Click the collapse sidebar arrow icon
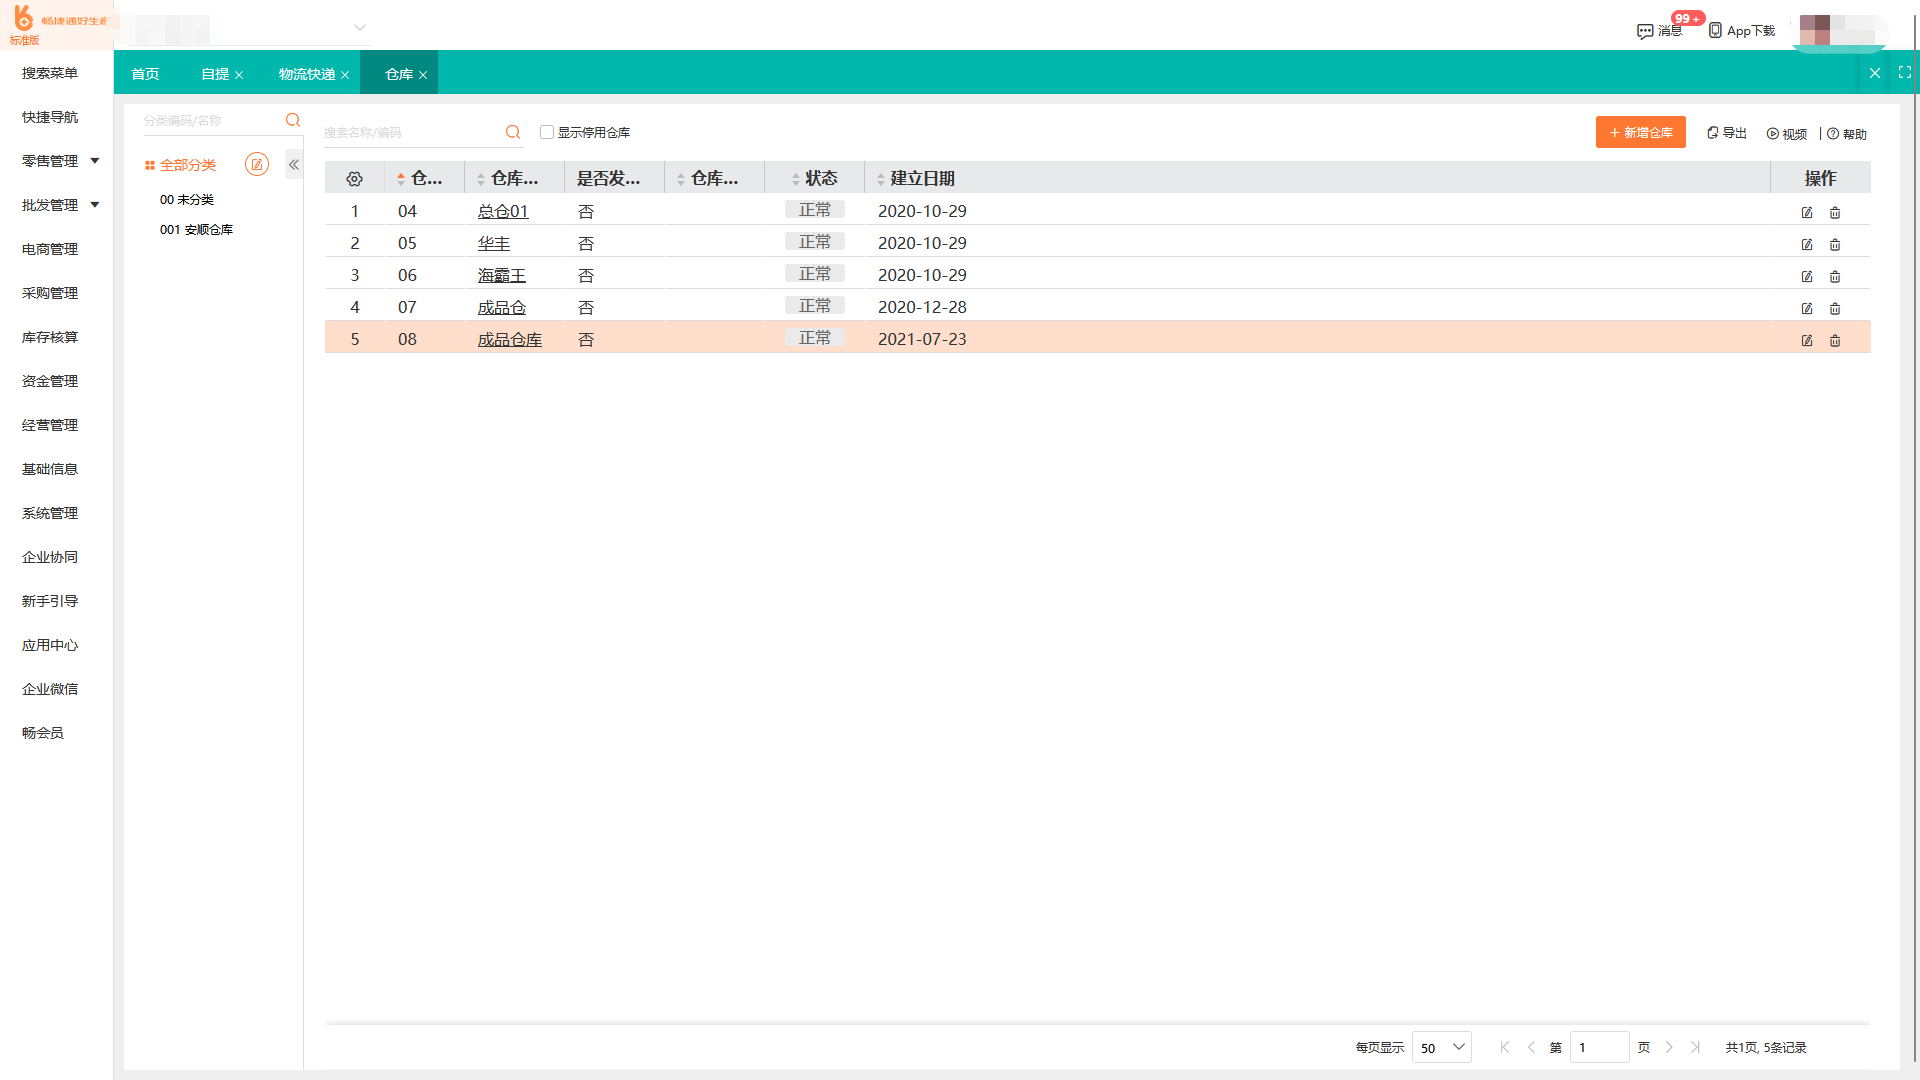 [x=293, y=164]
